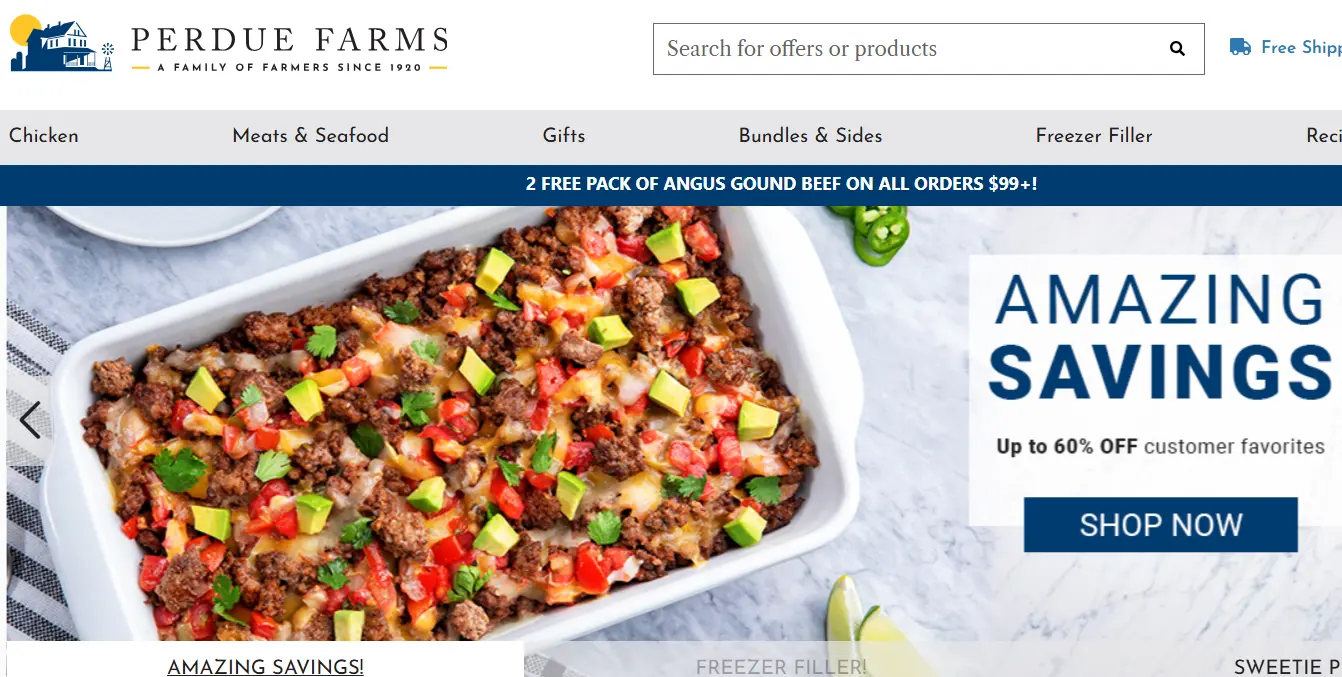Go to previous carousel slide arrow
1342x677 pixels.
(30, 420)
